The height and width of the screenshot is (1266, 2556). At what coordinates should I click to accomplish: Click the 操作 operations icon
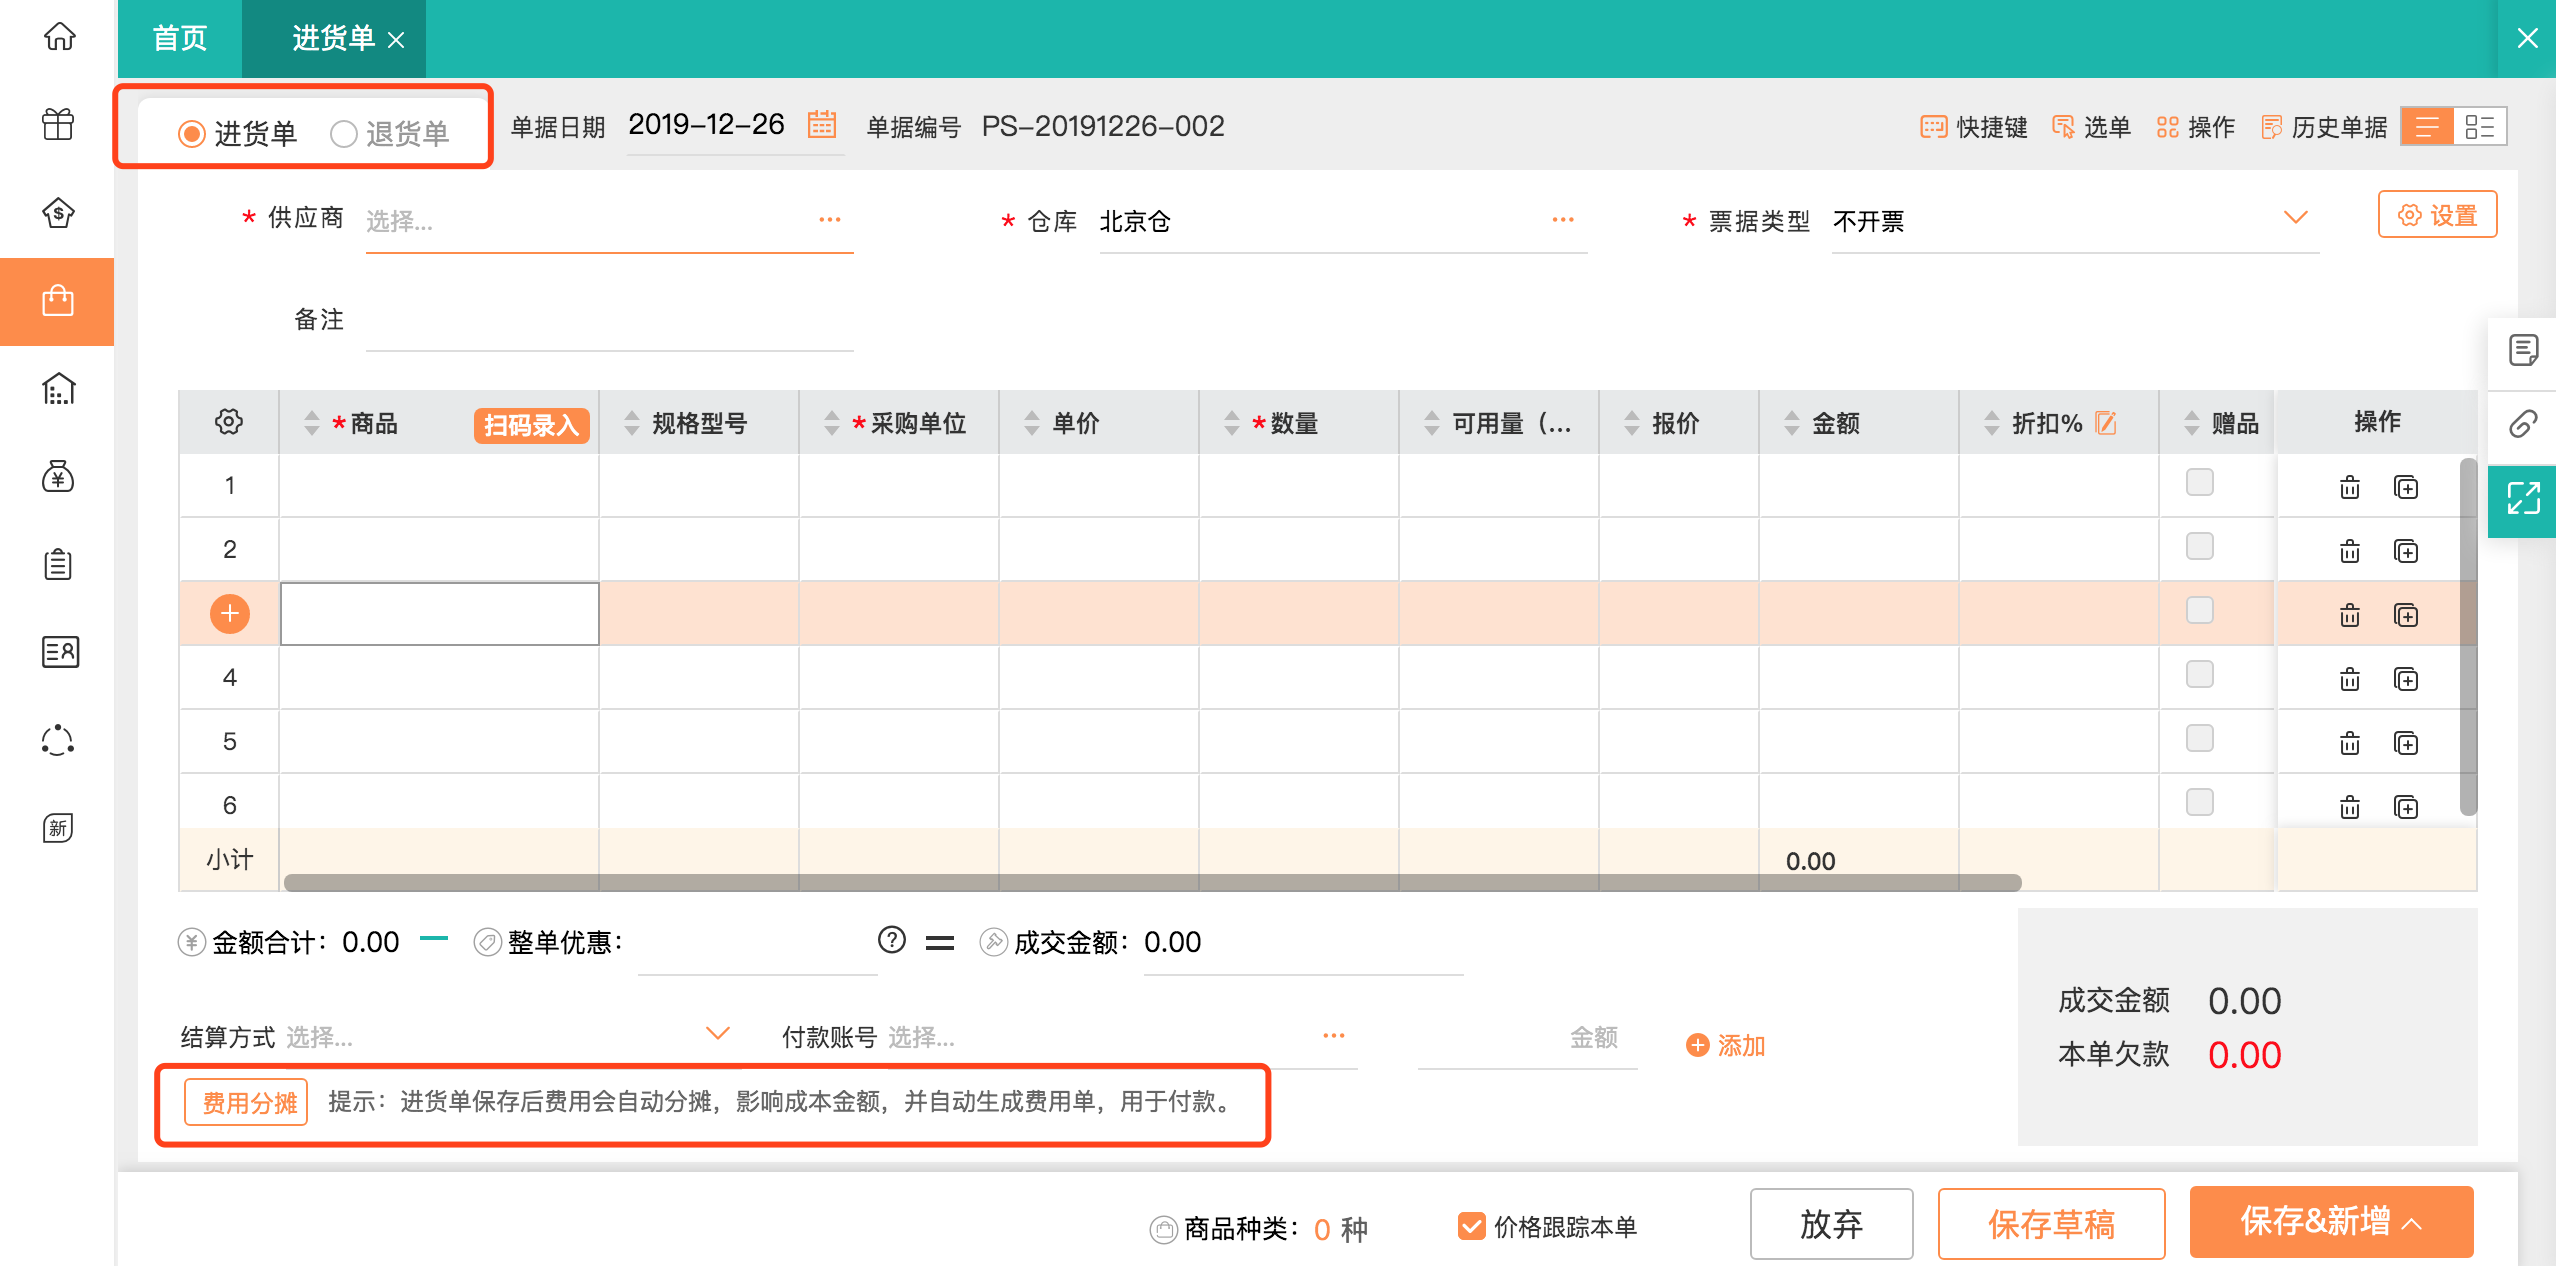click(x=2207, y=129)
